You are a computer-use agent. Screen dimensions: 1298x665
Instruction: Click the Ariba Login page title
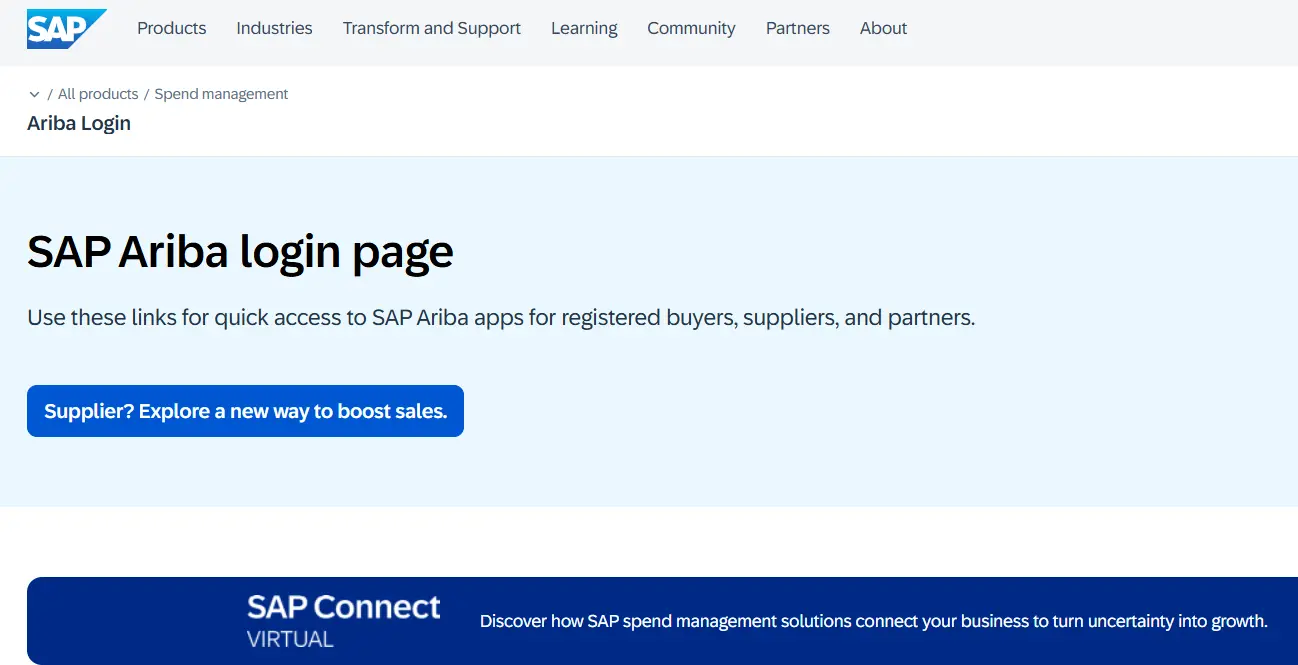(79, 123)
